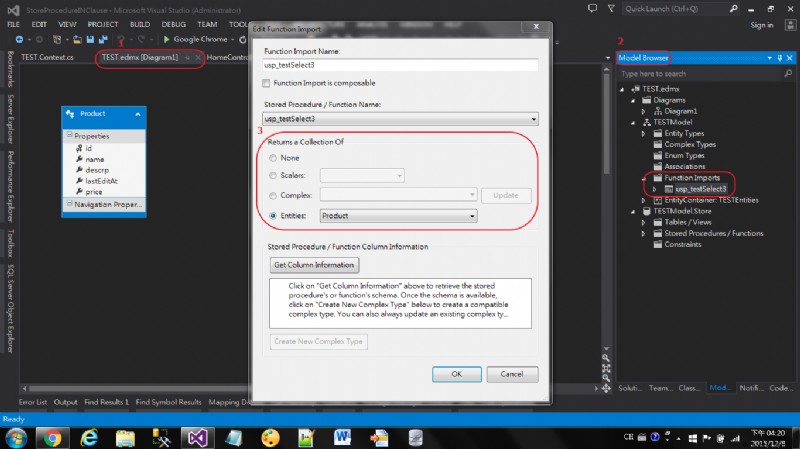Viewport: 800px width, 449px height.
Task: Click the Model Browser search magnifier icon
Action: pyautogui.click(x=790, y=73)
